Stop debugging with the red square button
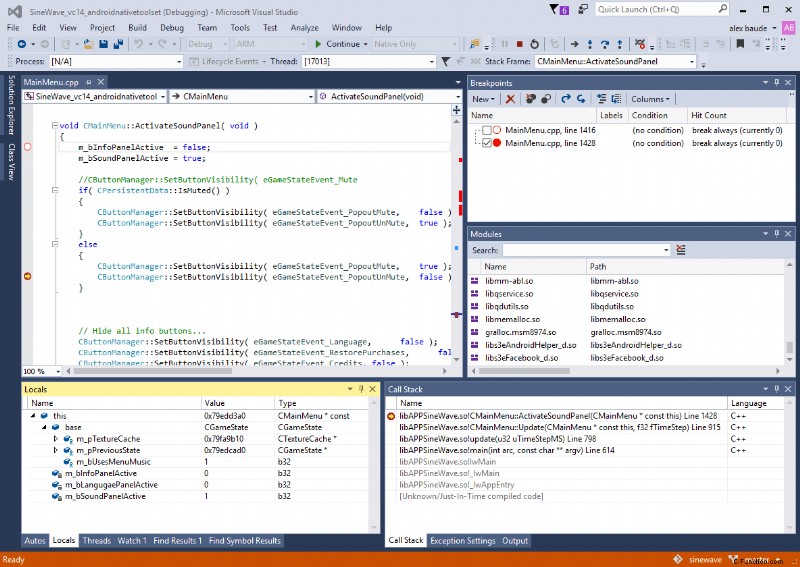This screenshot has width=800, height=567. (x=519, y=44)
